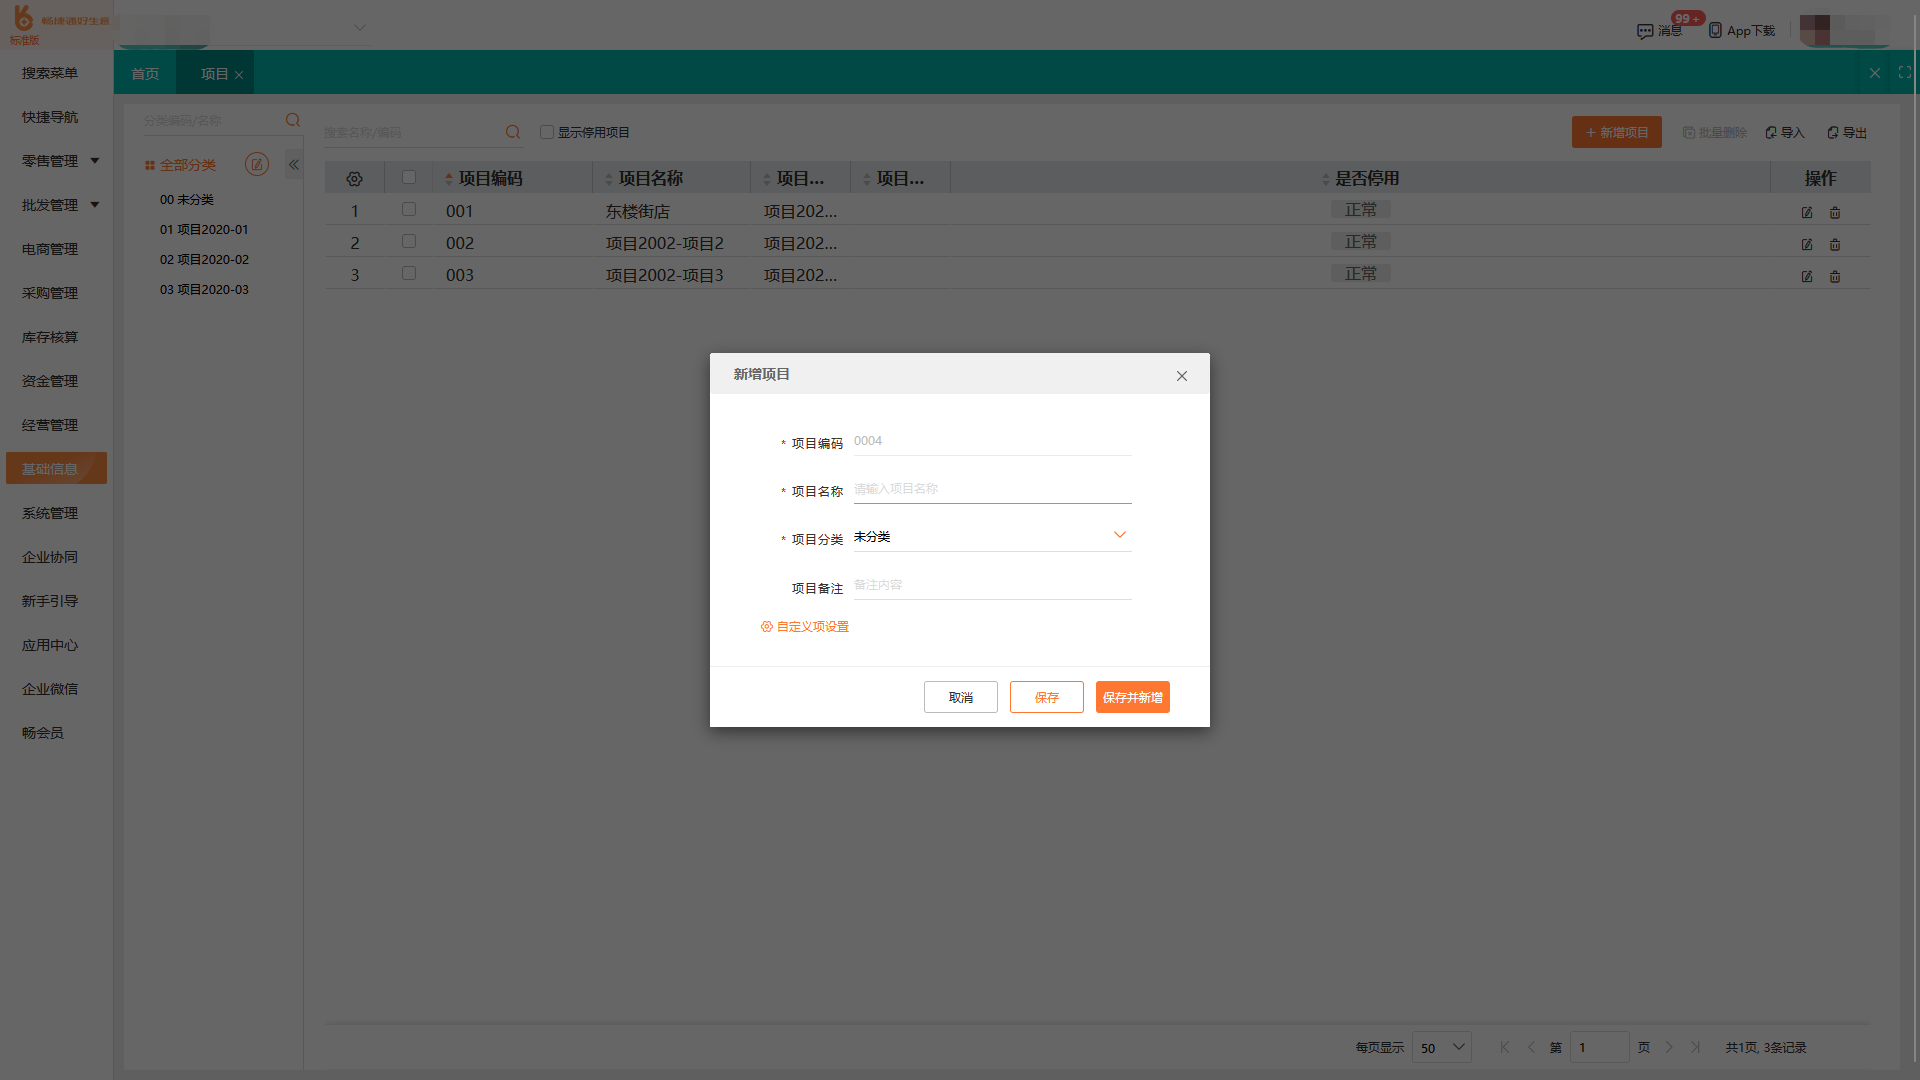Click 项目名称 input field
The height and width of the screenshot is (1080, 1920).
tap(990, 489)
